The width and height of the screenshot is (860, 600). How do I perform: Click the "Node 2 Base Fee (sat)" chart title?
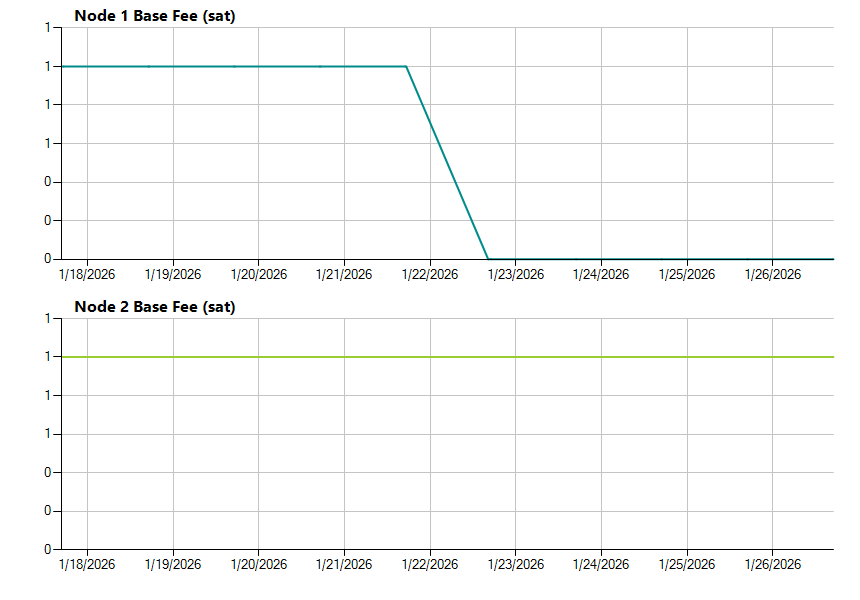point(155,306)
